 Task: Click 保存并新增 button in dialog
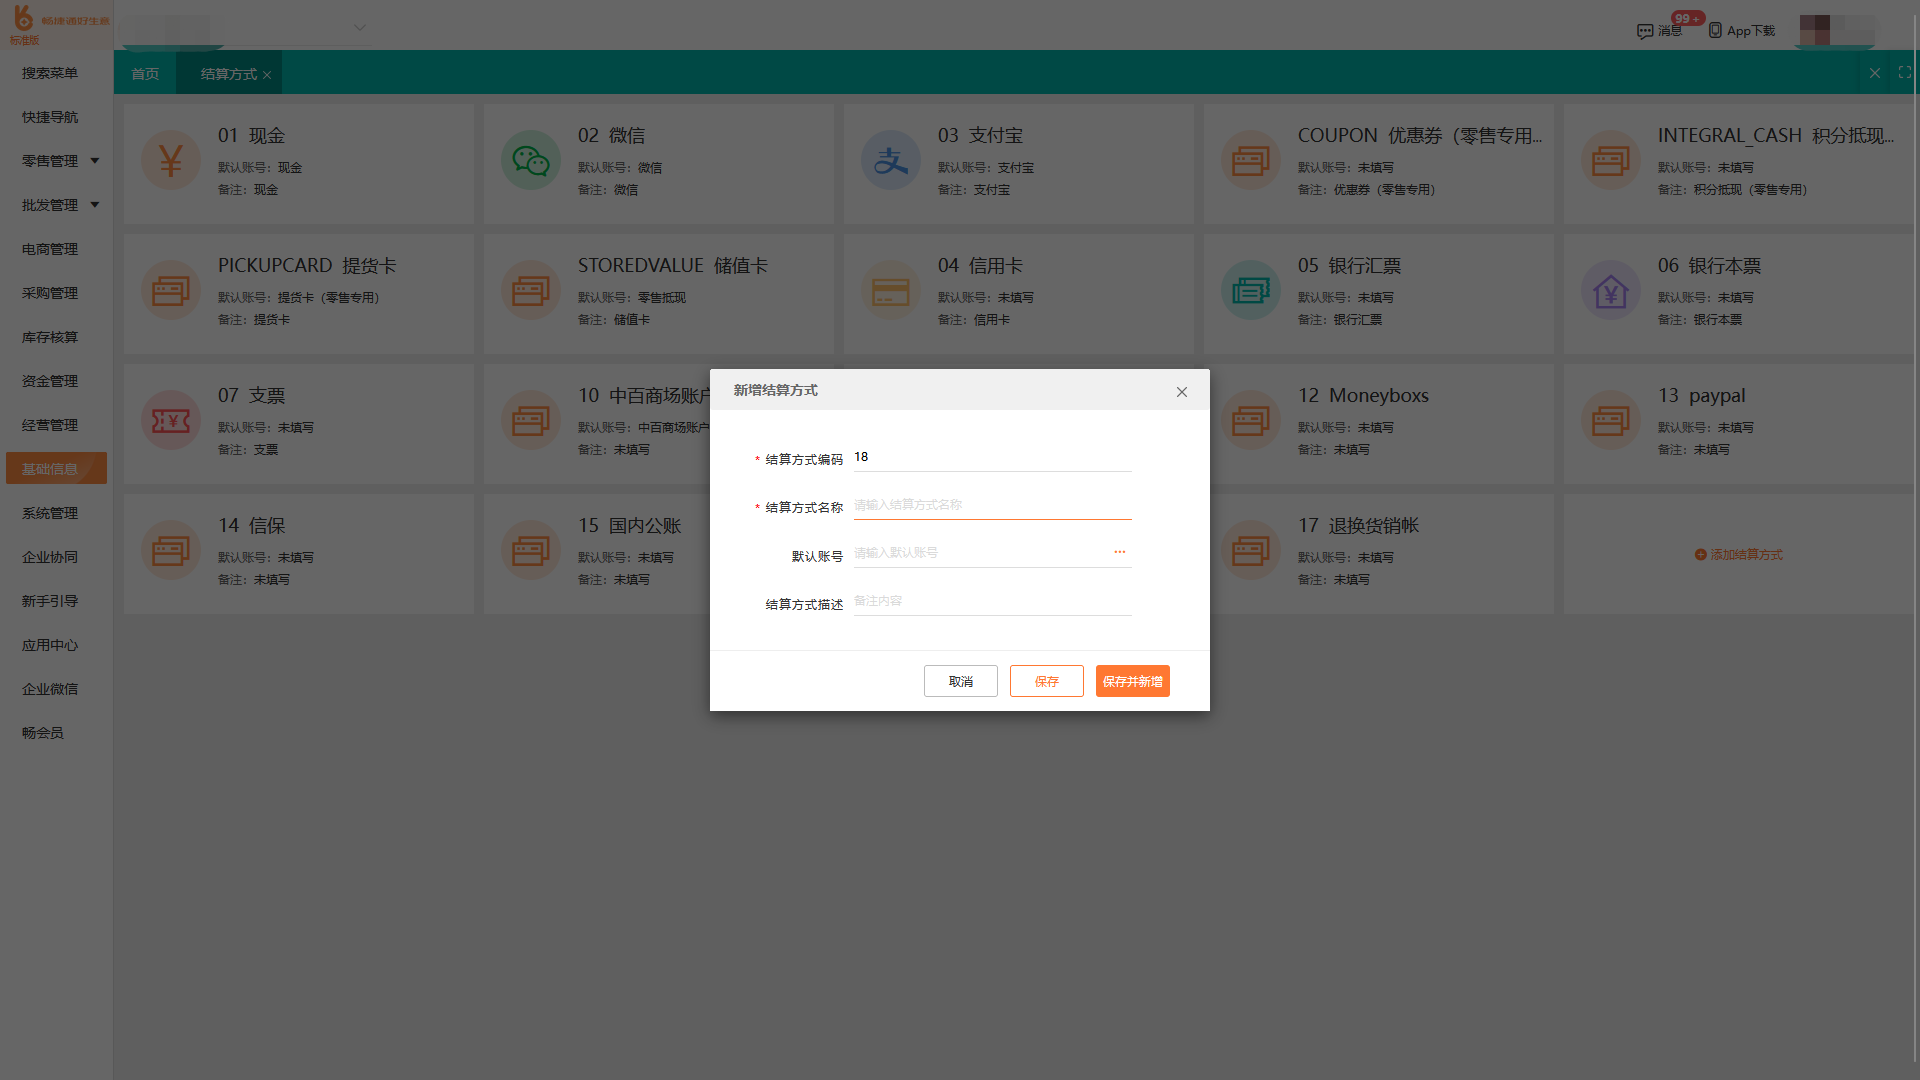[1131, 682]
